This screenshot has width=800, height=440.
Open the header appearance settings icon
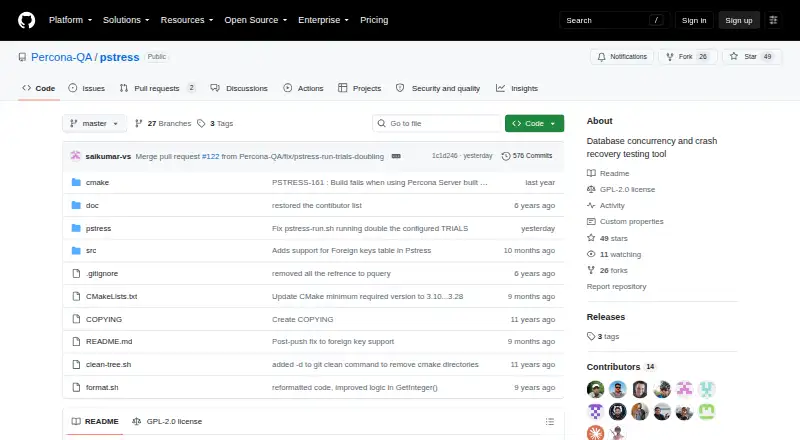click(x=773, y=20)
